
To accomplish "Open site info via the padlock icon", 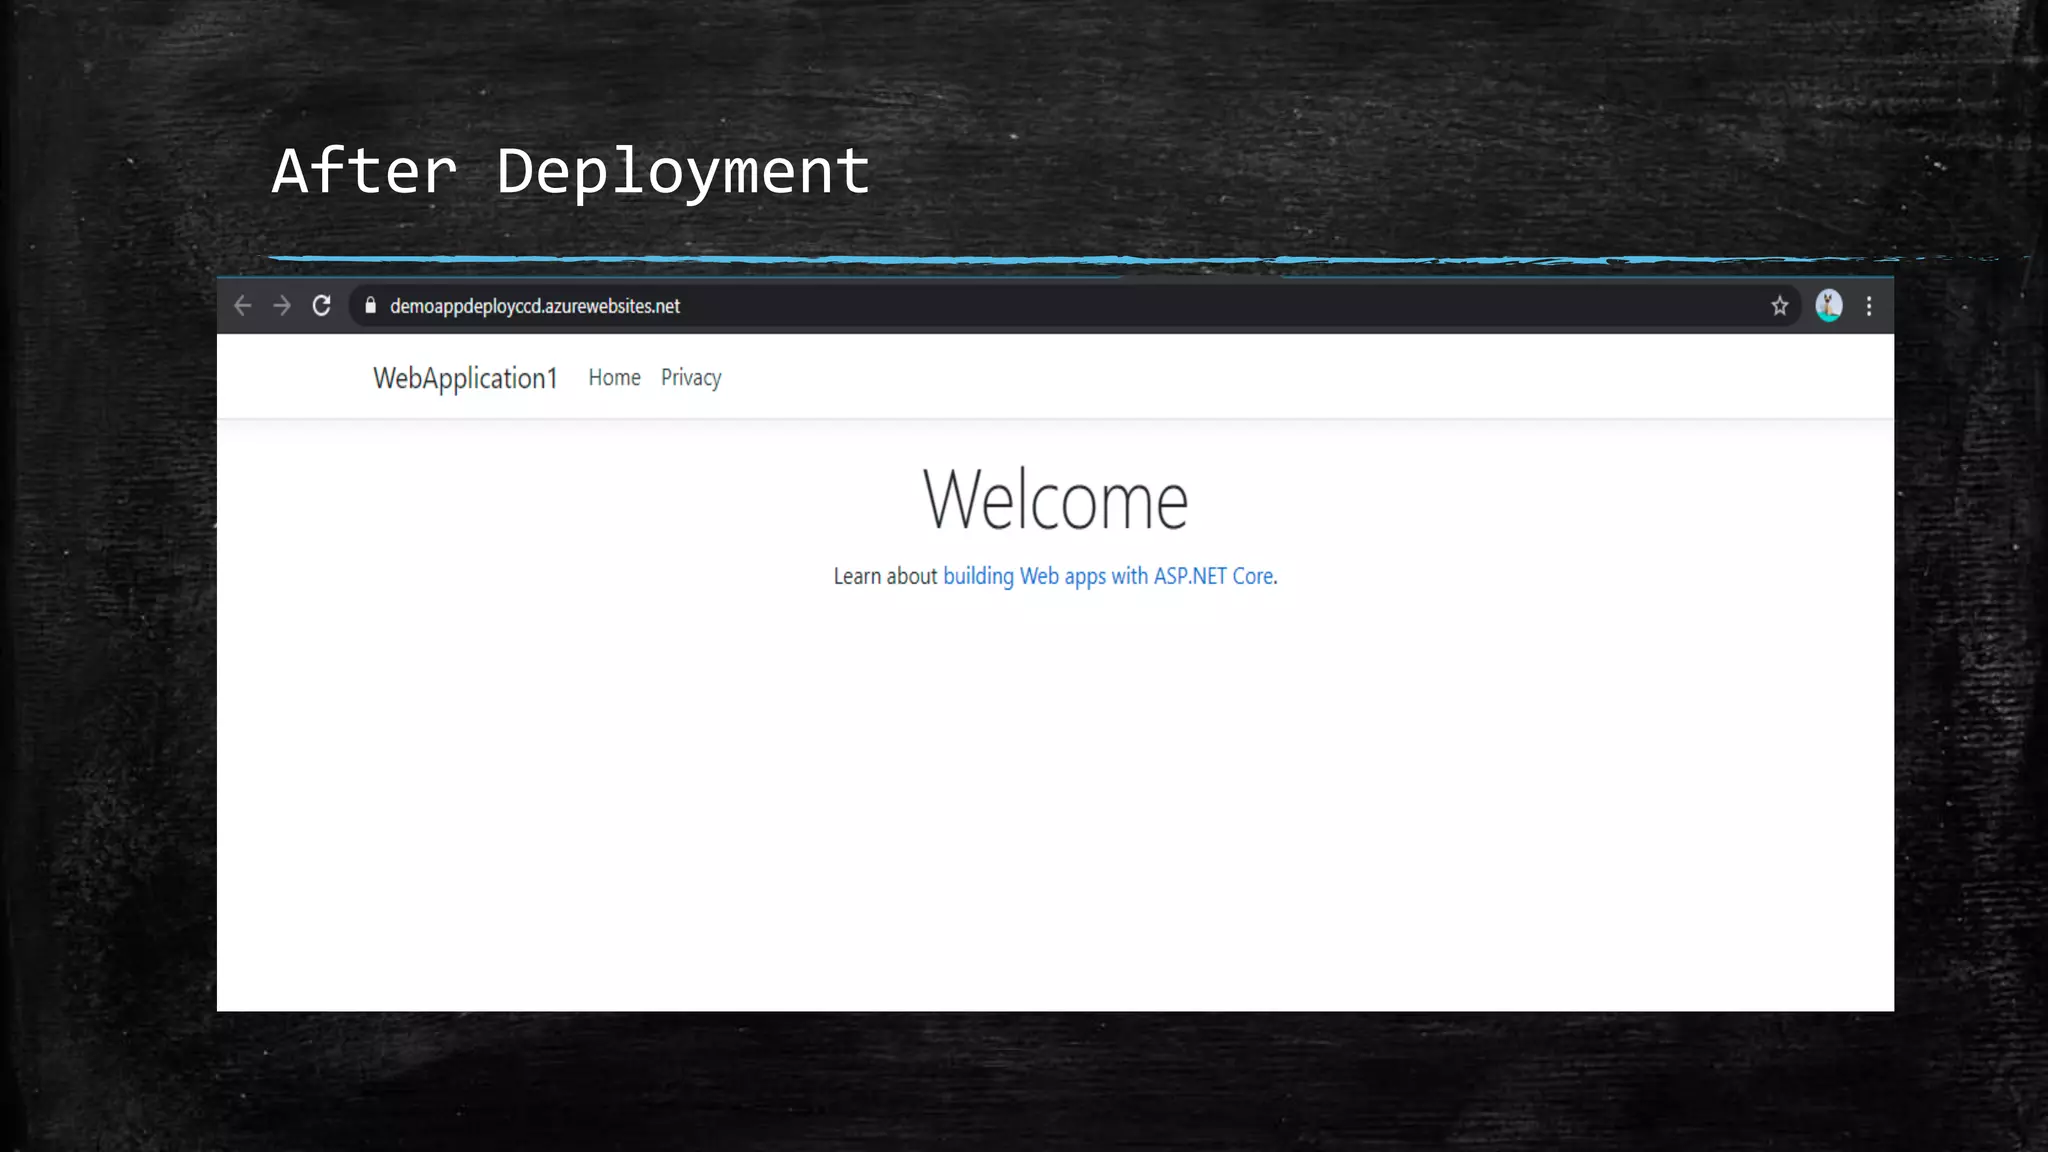I will (370, 306).
